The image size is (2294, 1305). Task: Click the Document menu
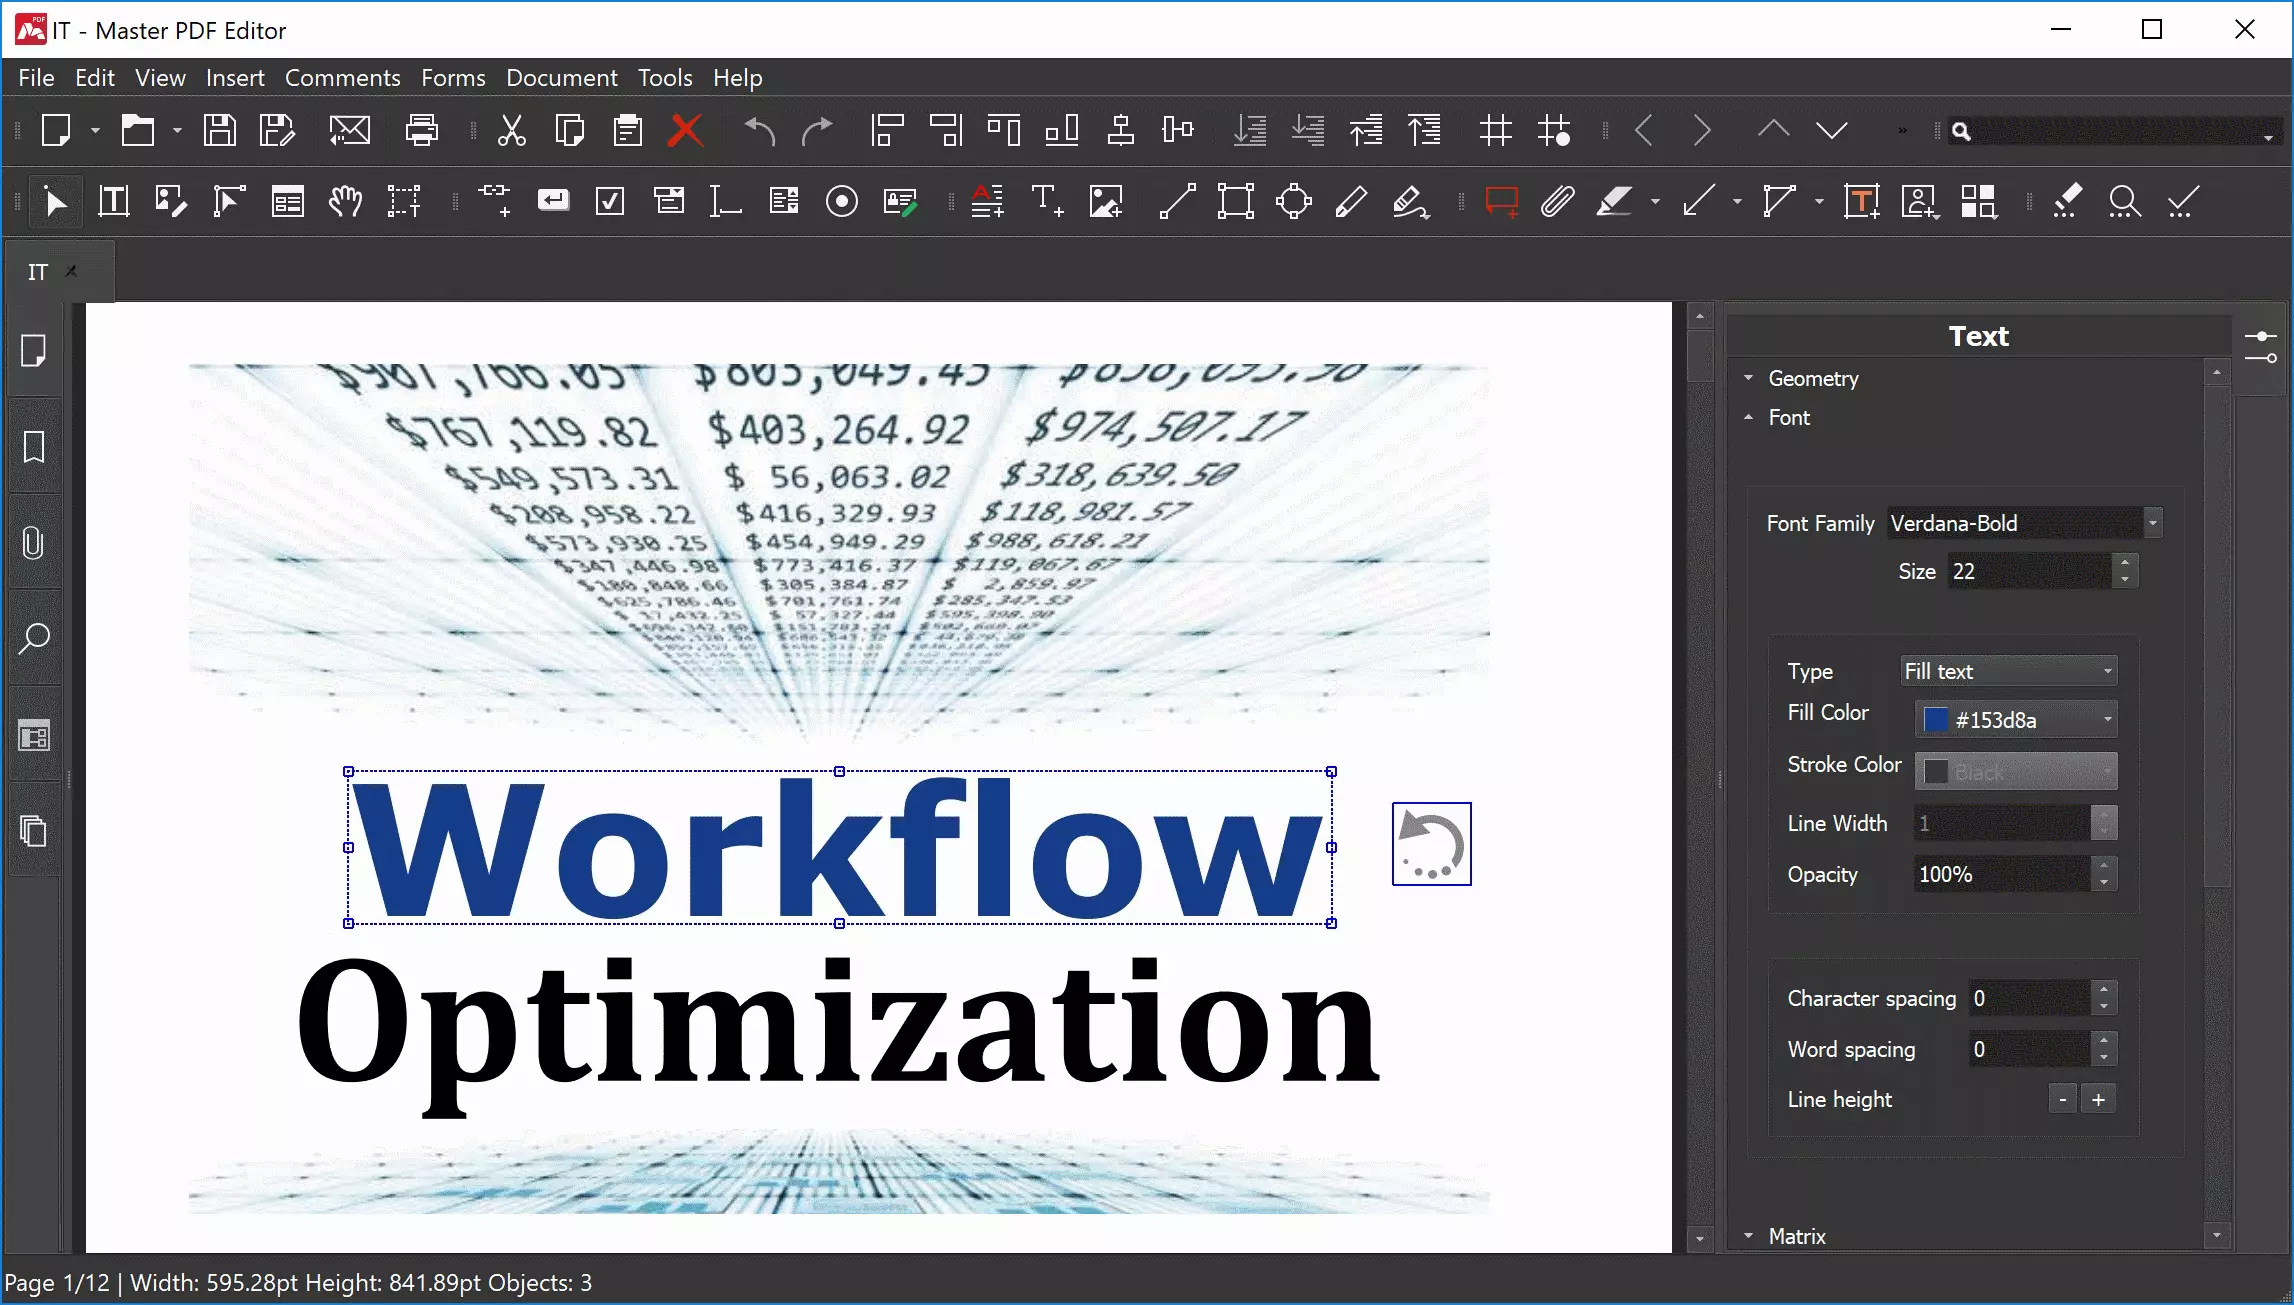coord(561,77)
